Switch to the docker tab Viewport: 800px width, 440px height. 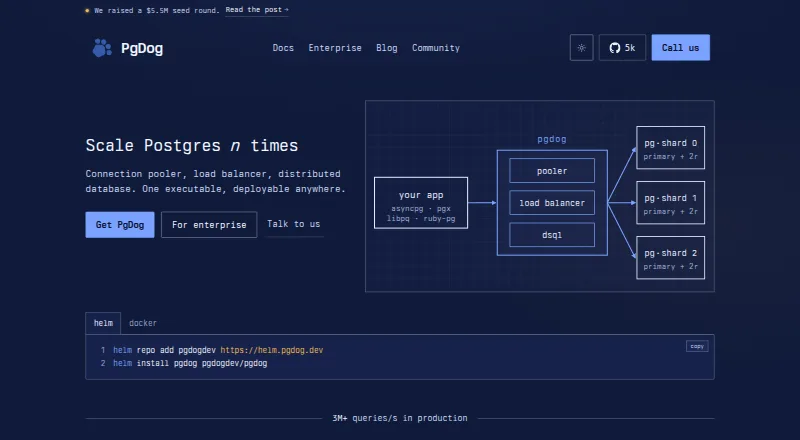tap(143, 323)
